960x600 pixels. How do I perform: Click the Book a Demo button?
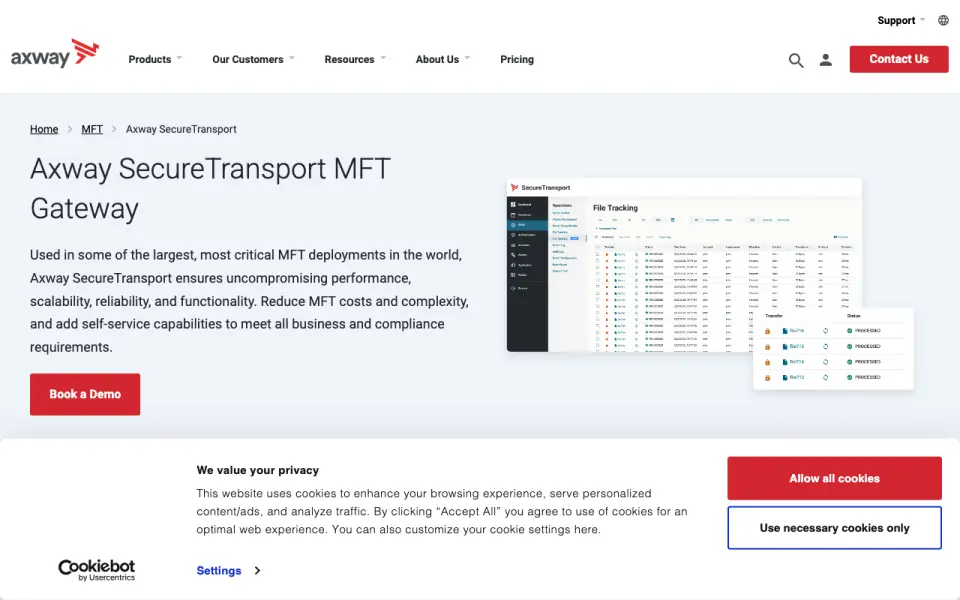point(85,394)
